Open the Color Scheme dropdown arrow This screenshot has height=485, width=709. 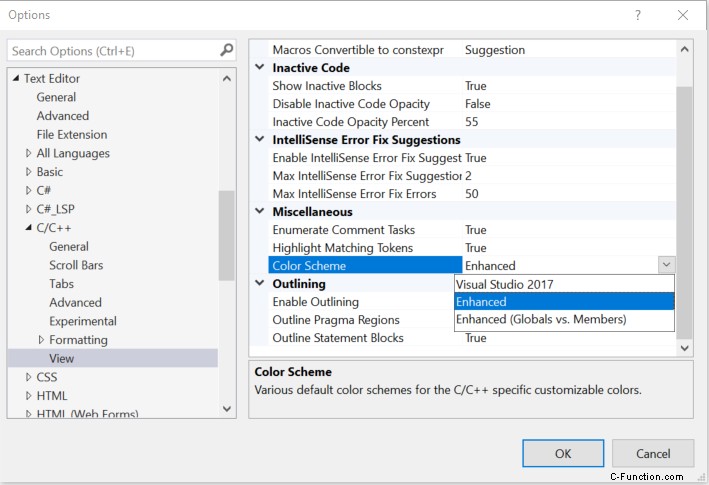(x=666, y=265)
